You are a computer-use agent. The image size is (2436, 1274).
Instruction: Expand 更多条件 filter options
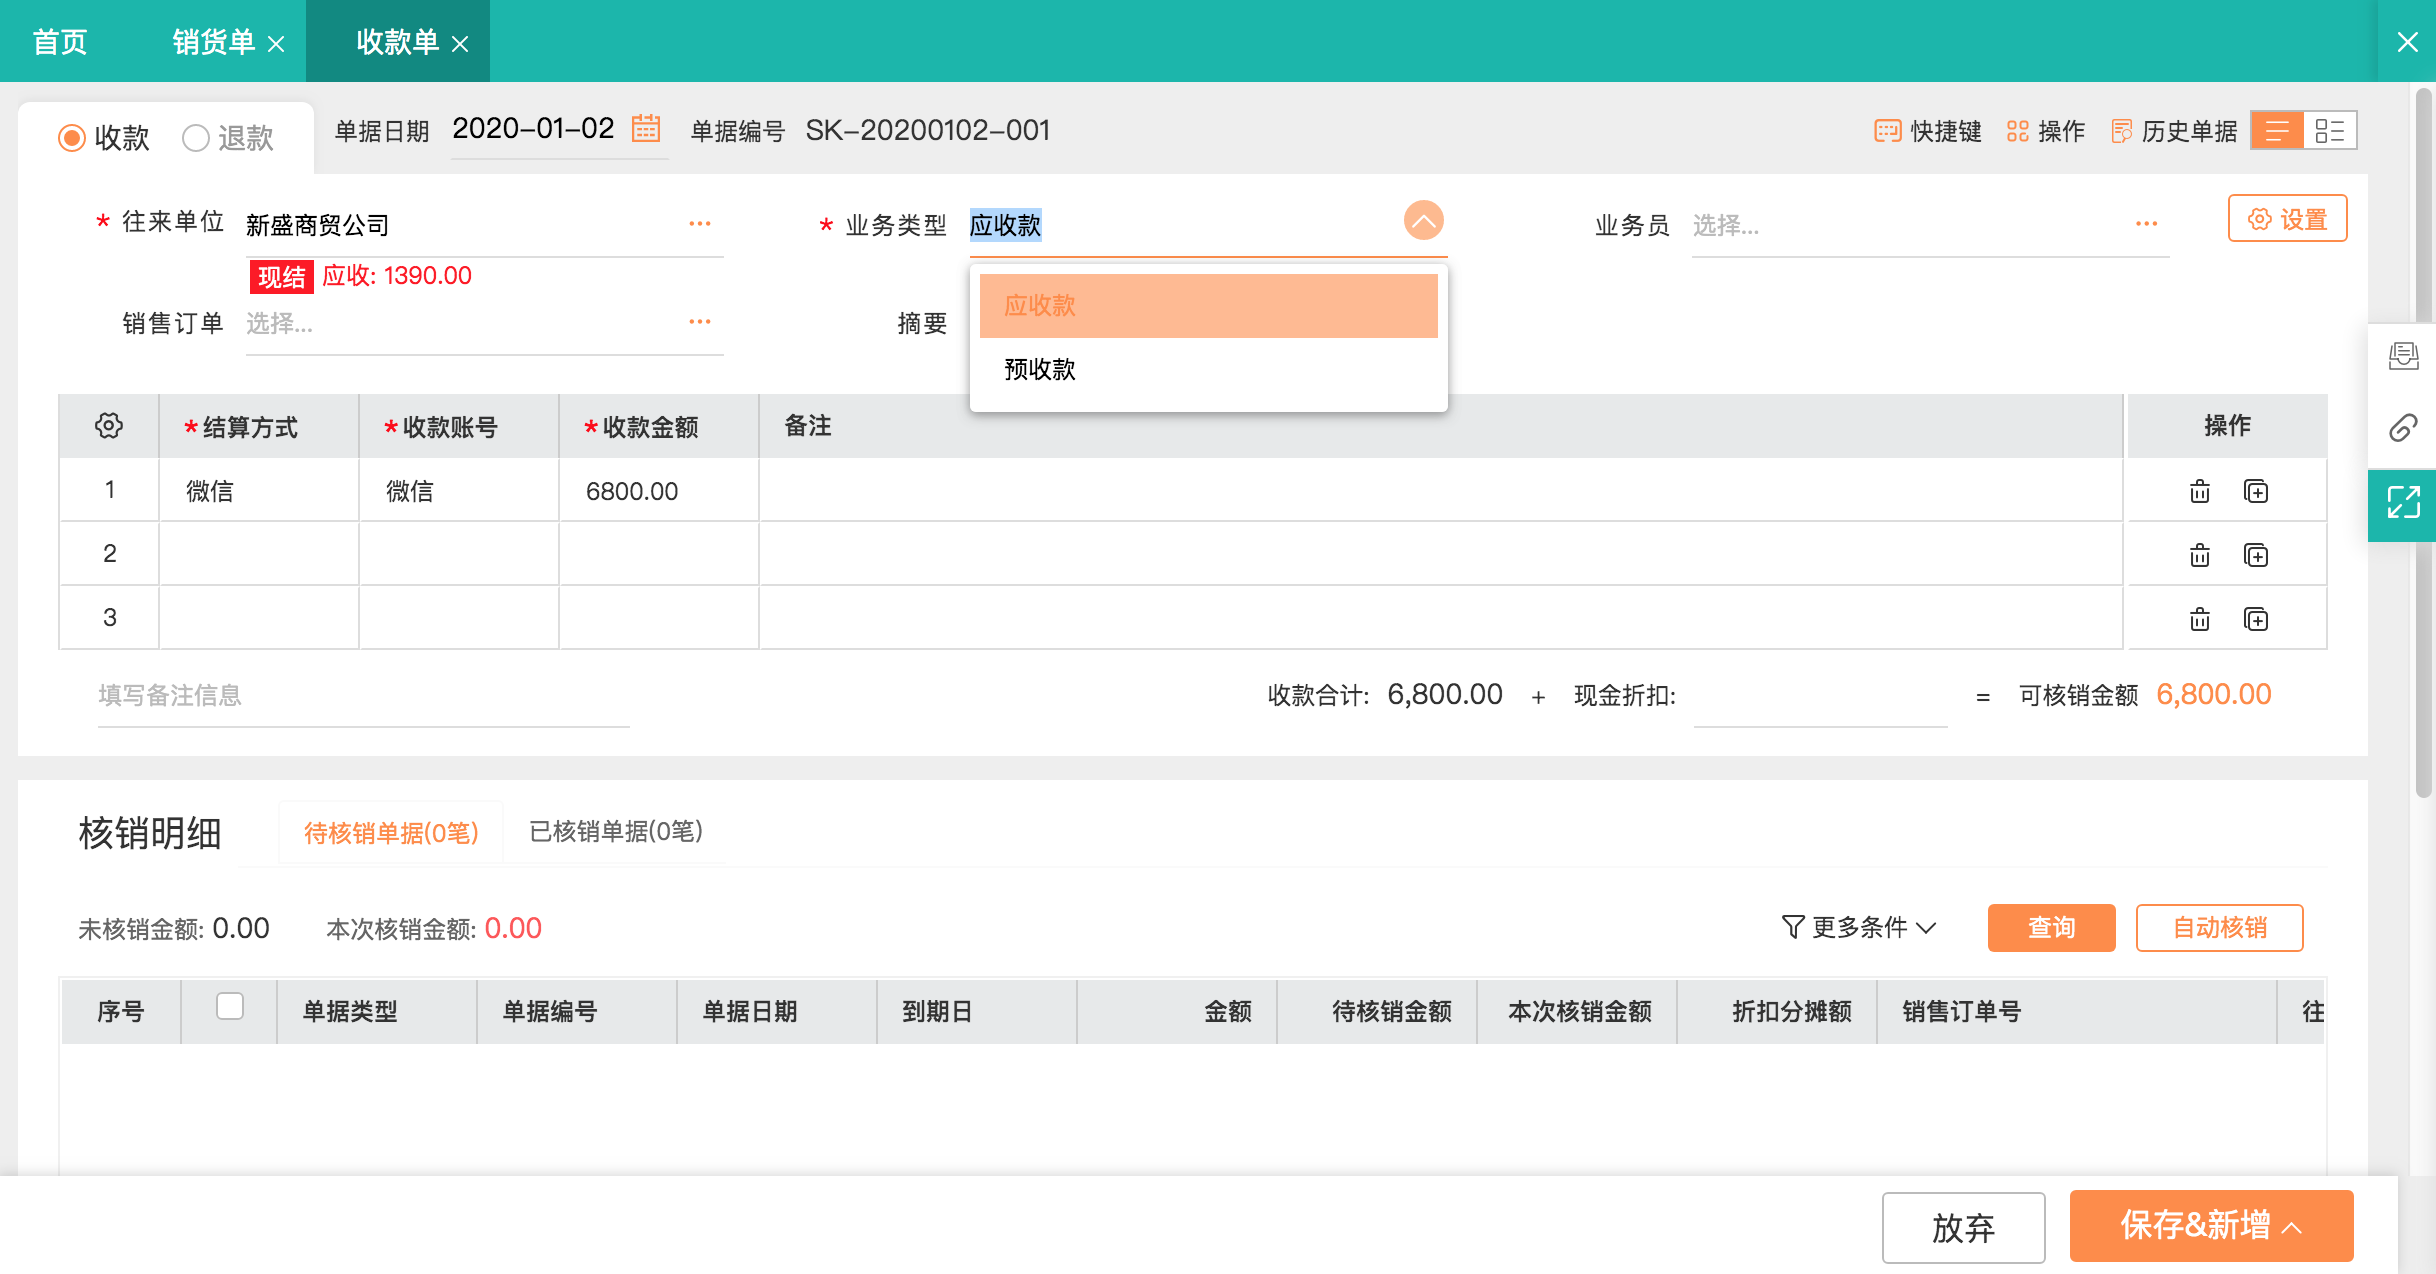[x=1861, y=926]
